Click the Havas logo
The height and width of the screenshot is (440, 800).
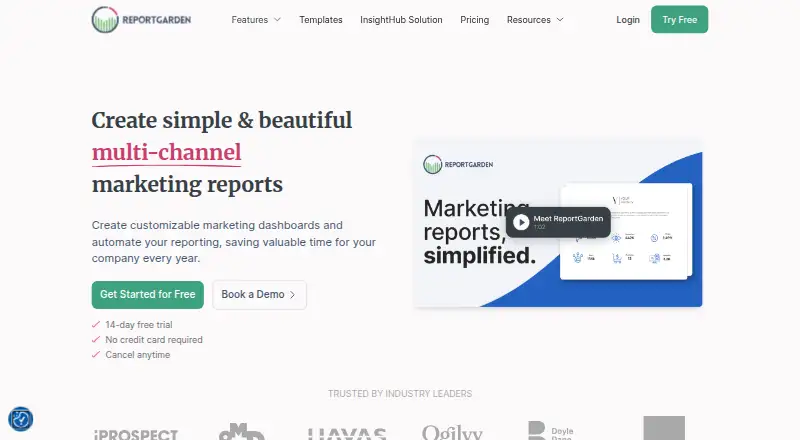(347, 434)
